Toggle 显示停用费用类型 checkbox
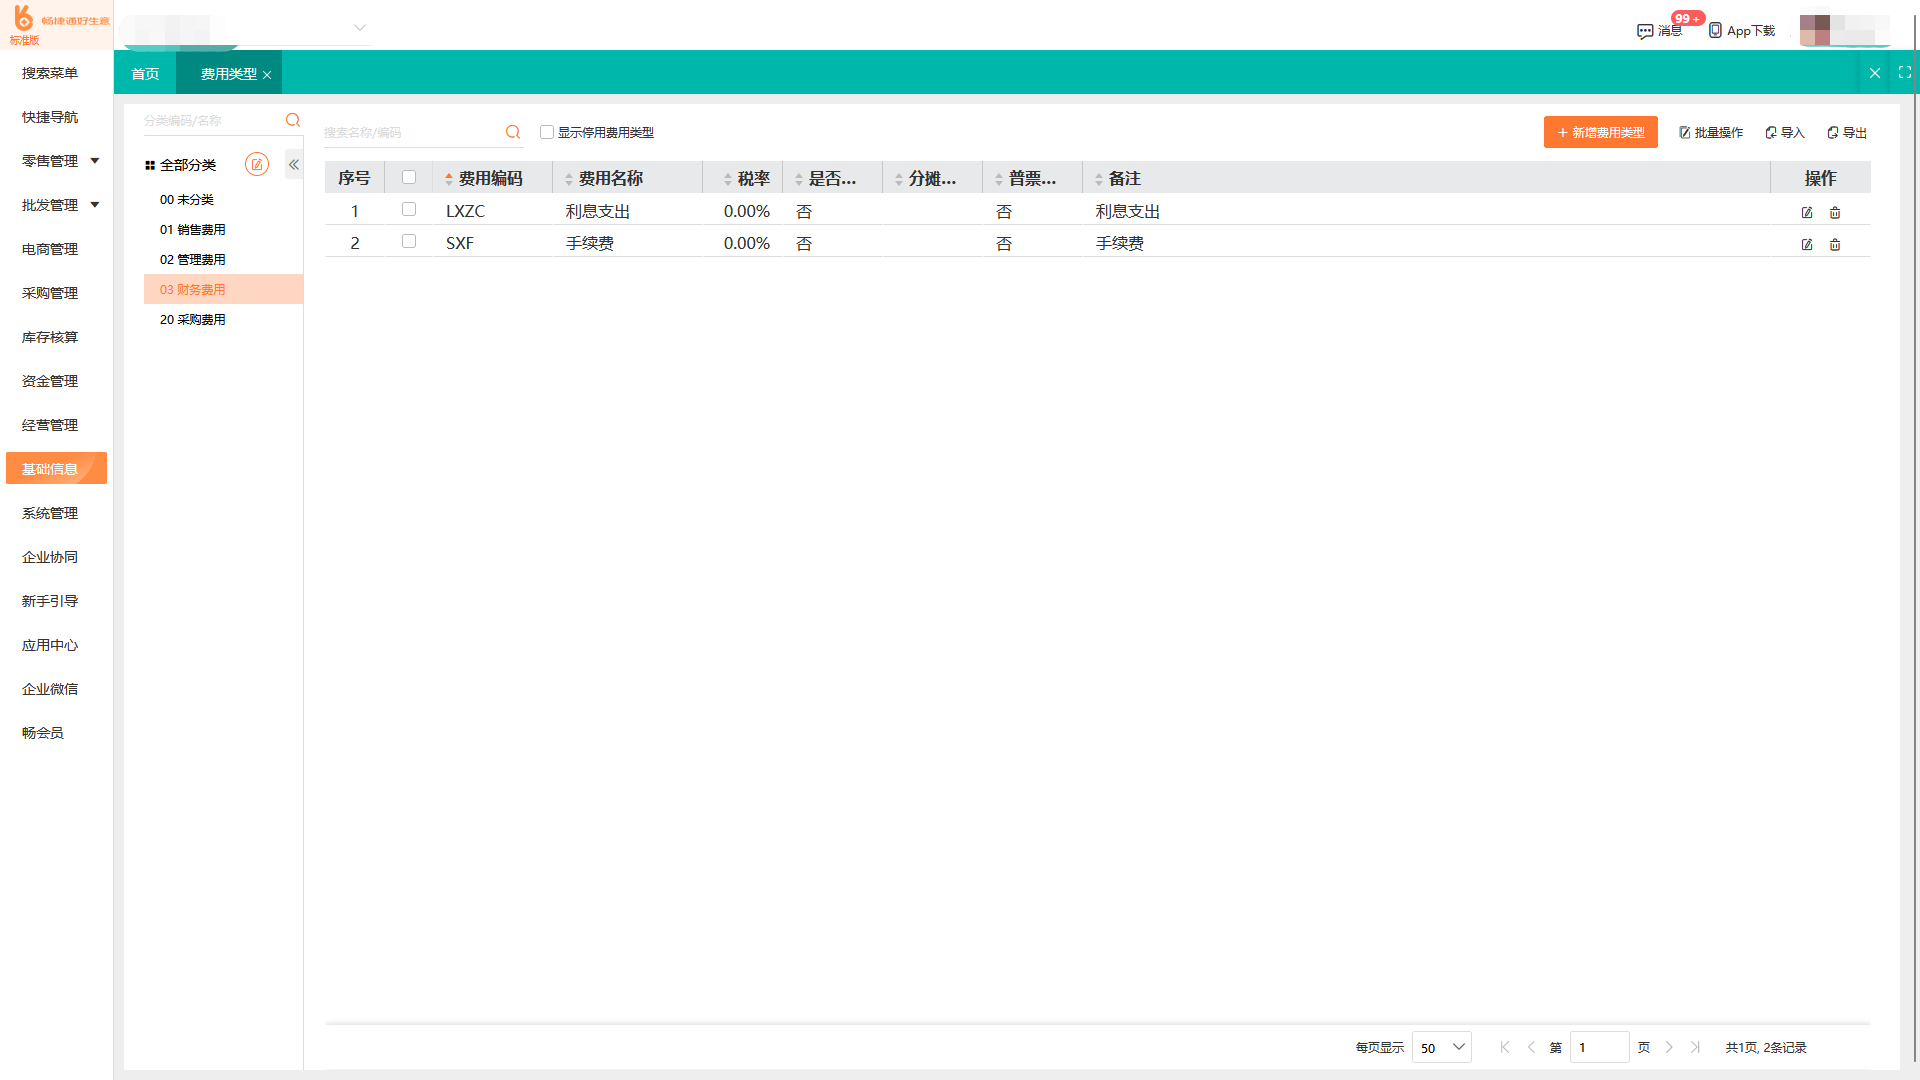The height and width of the screenshot is (1080, 1920). 546,131
